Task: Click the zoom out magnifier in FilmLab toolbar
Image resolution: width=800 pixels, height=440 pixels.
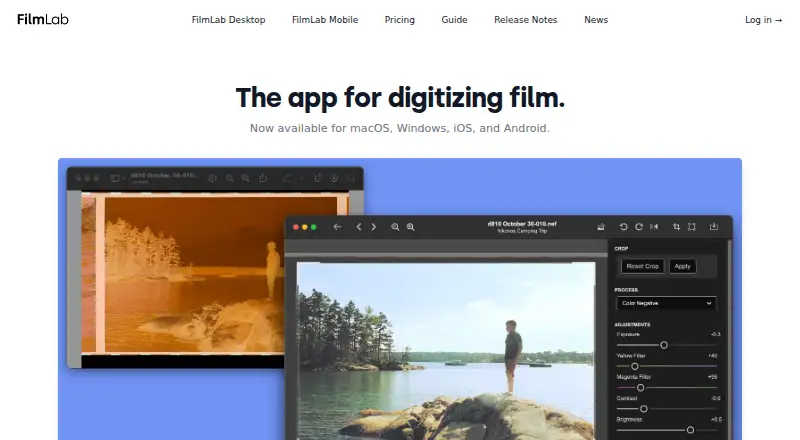Action: (395, 227)
